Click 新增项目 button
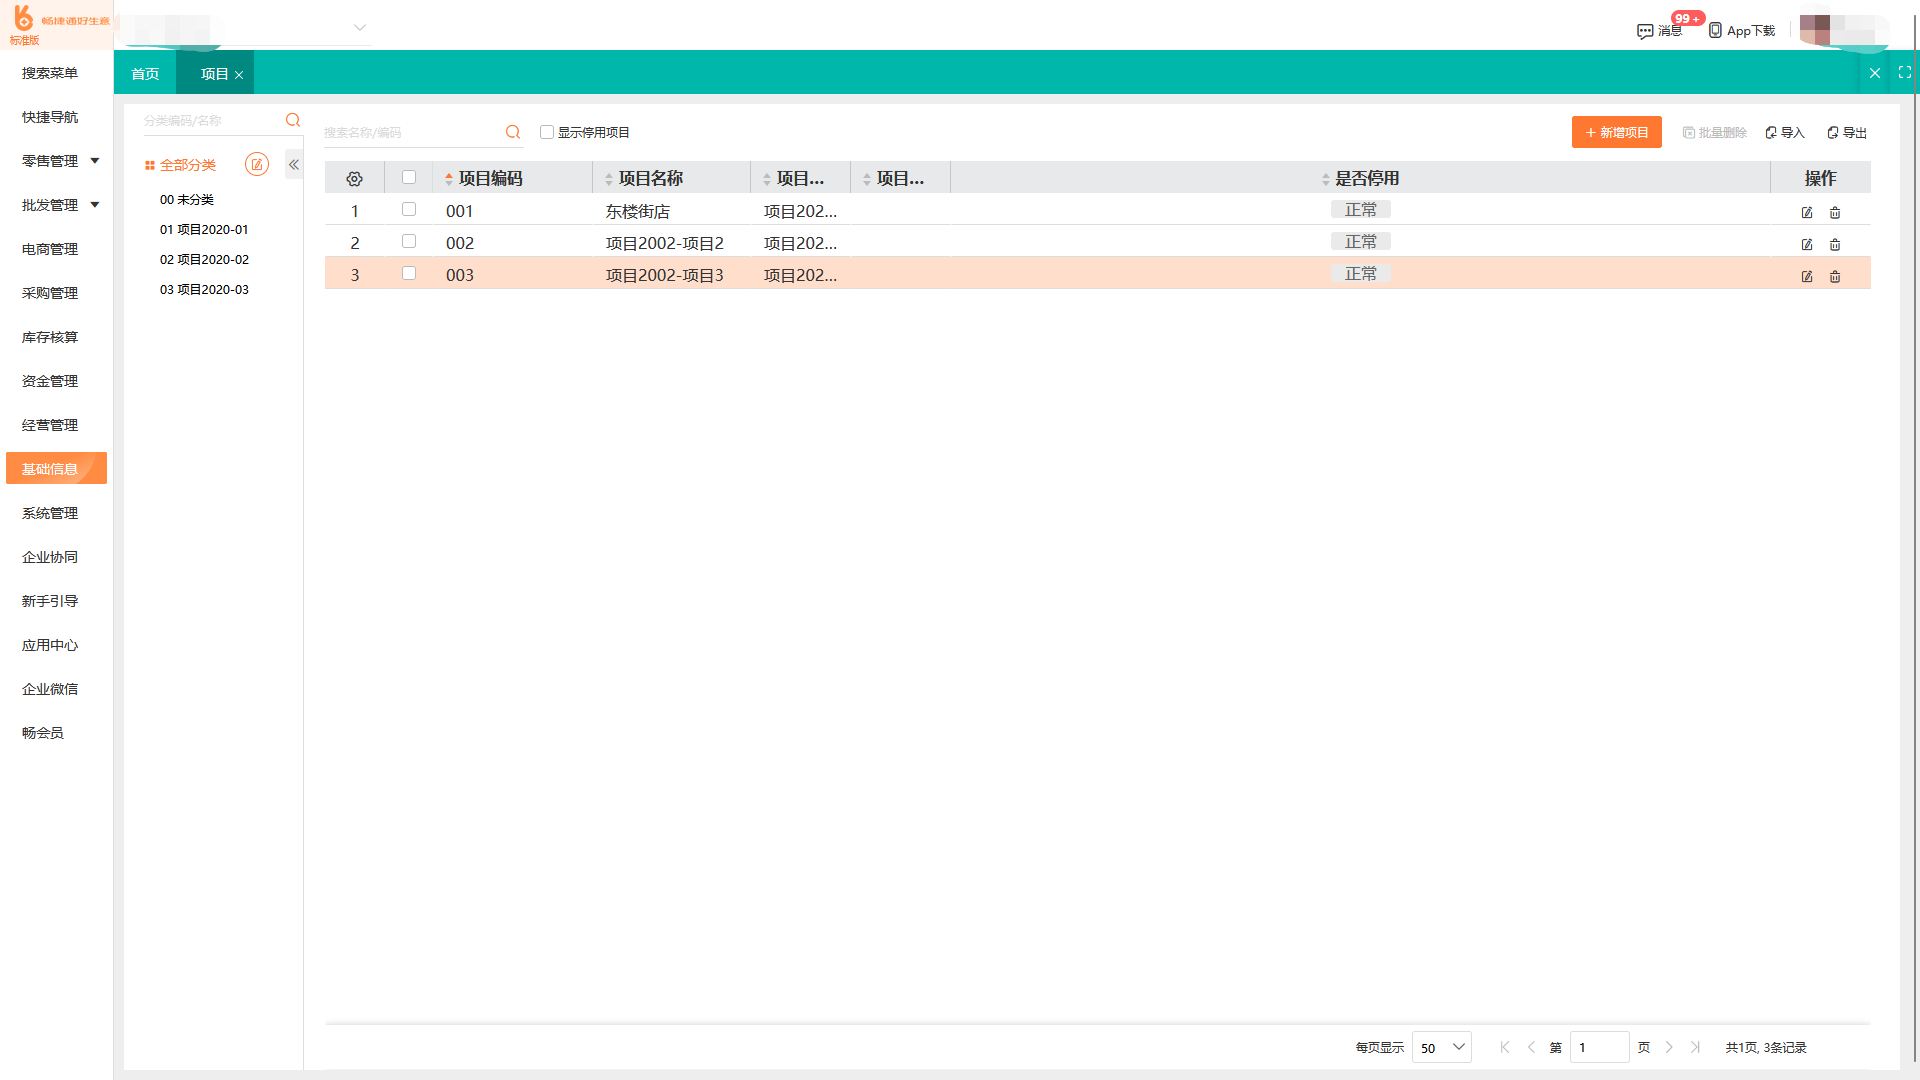This screenshot has height=1080, width=1920. (x=1615, y=132)
